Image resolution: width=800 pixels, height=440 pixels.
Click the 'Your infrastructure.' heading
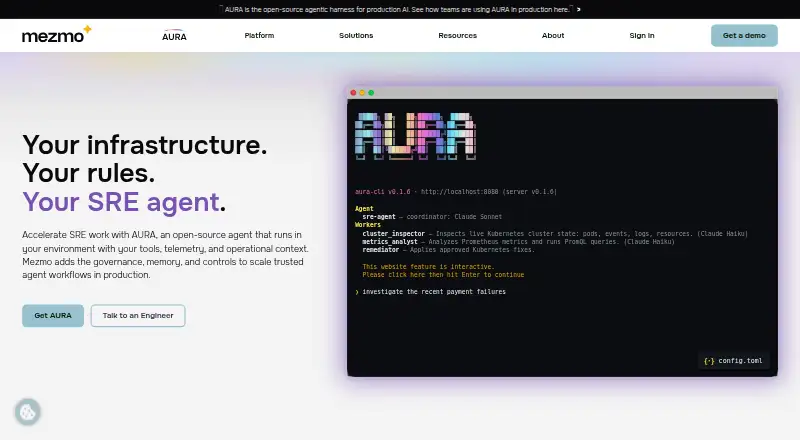click(x=145, y=144)
